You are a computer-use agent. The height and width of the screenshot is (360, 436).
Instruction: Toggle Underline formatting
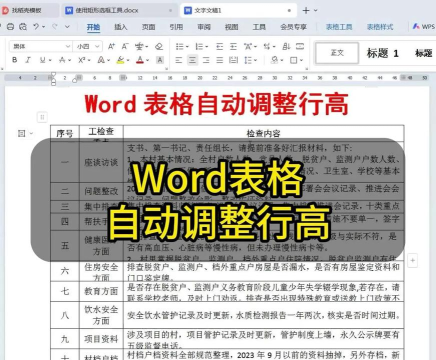point(42,60)
